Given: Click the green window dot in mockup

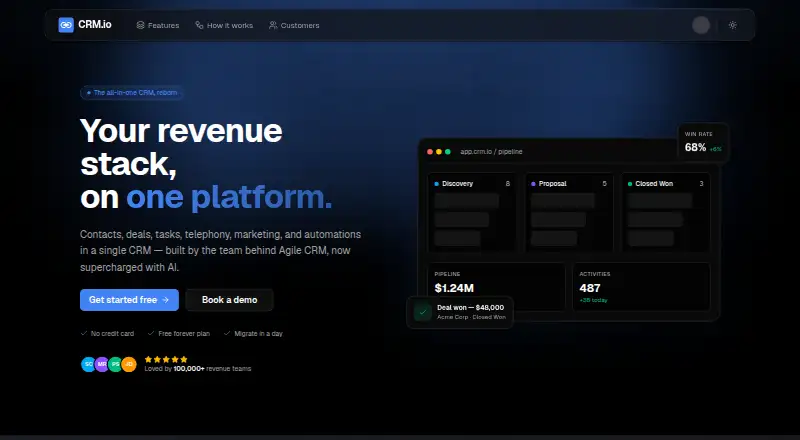Looking at the screenshot, I should 447,152.
